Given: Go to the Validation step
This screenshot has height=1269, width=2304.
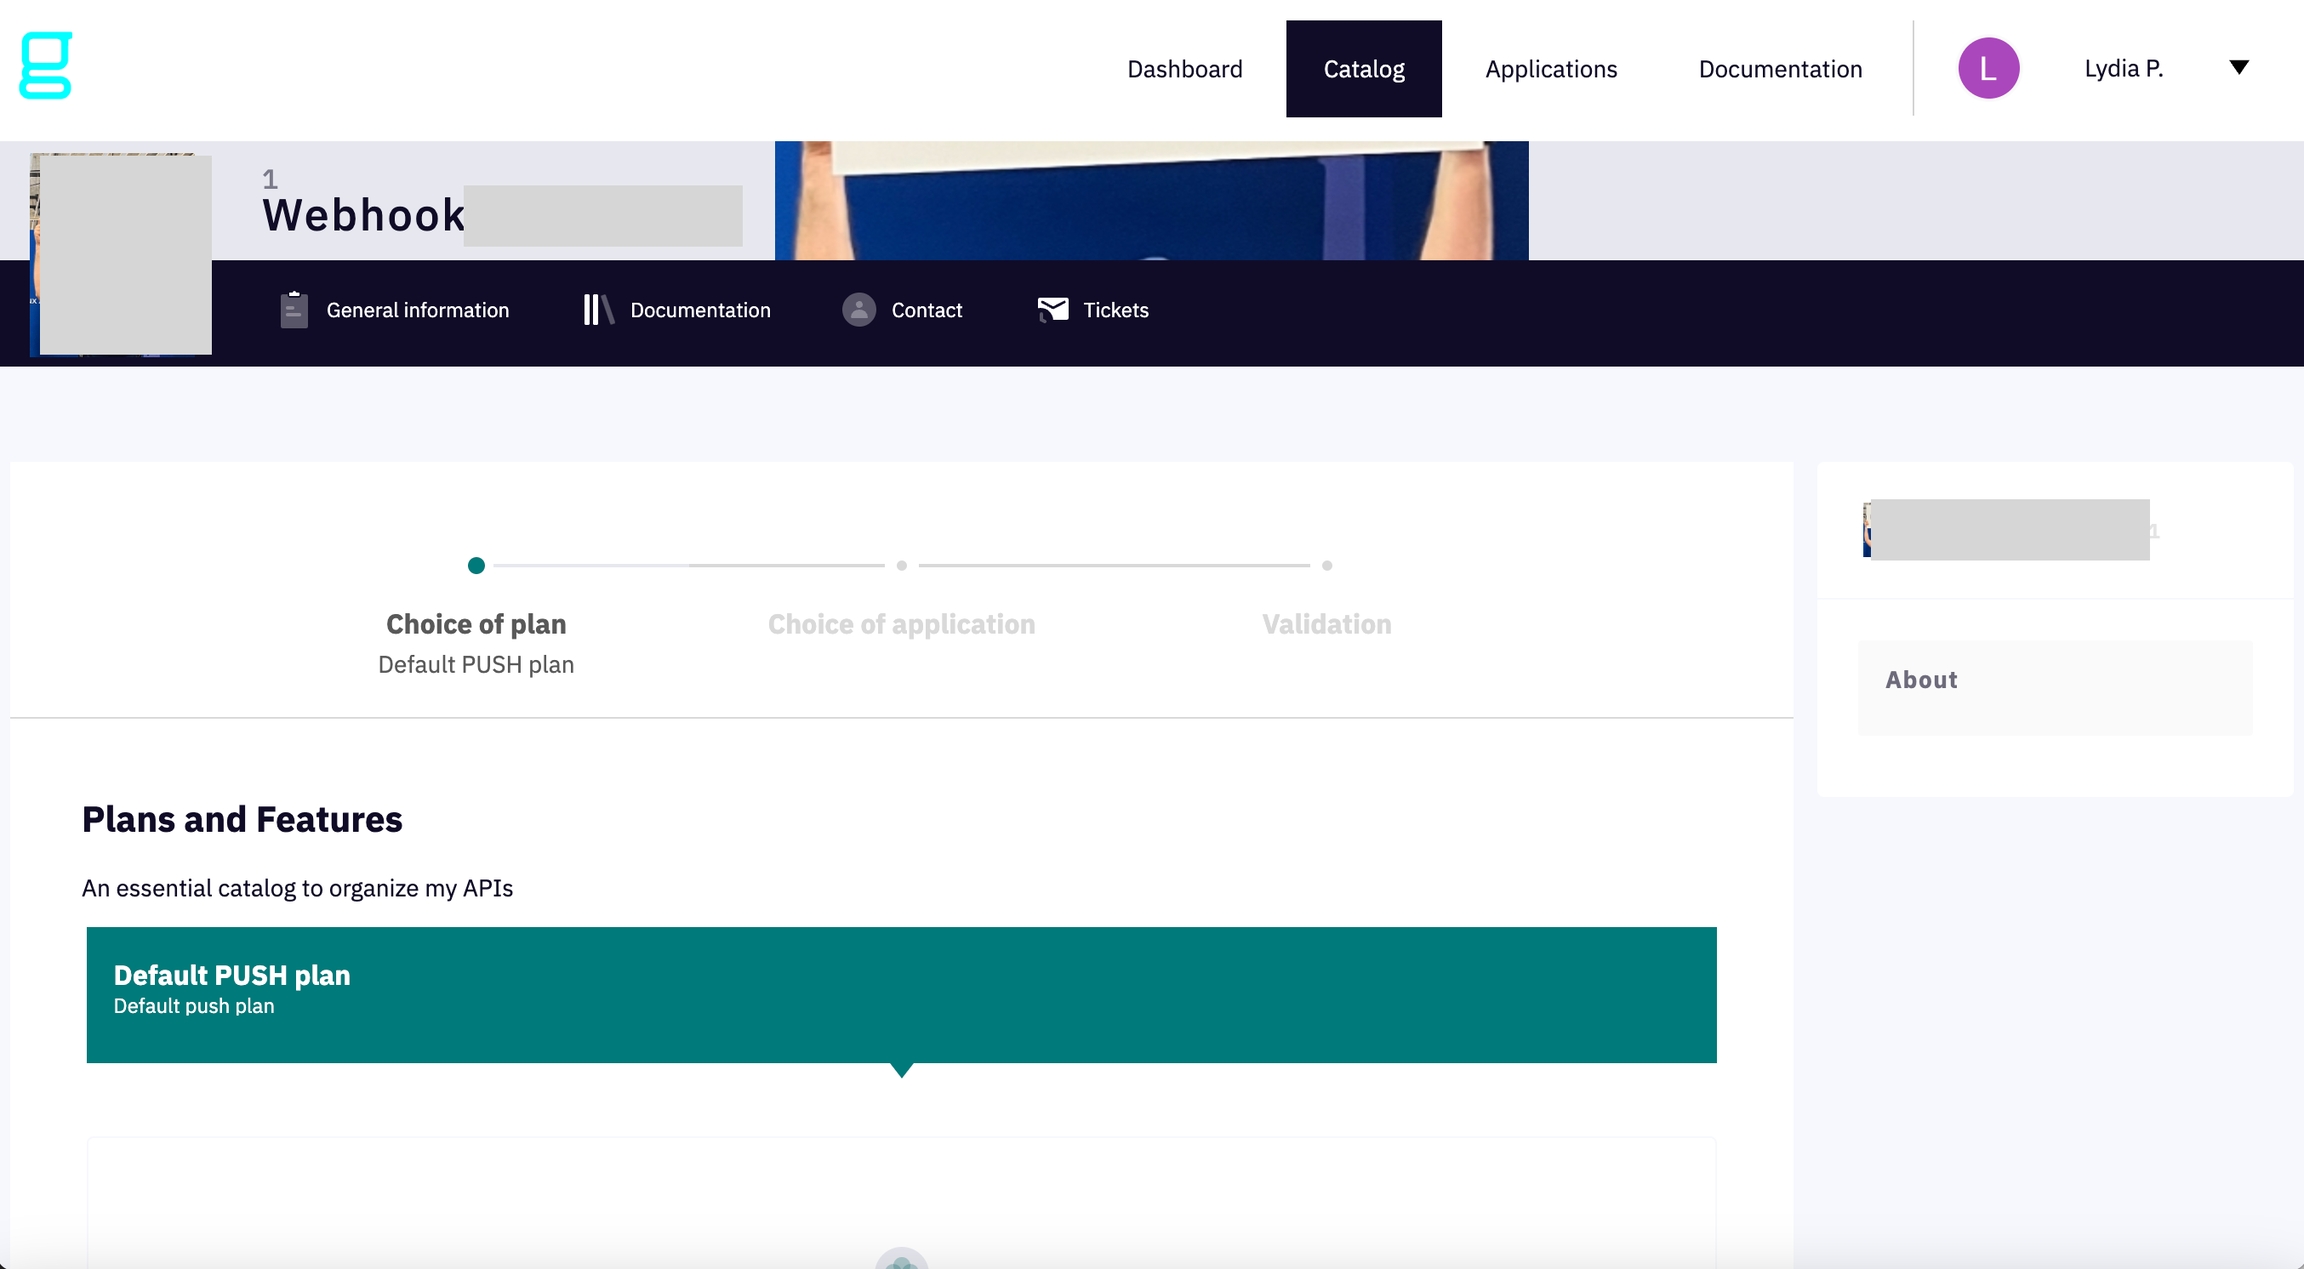Looking at the screenshot, I should point(1326,624).
